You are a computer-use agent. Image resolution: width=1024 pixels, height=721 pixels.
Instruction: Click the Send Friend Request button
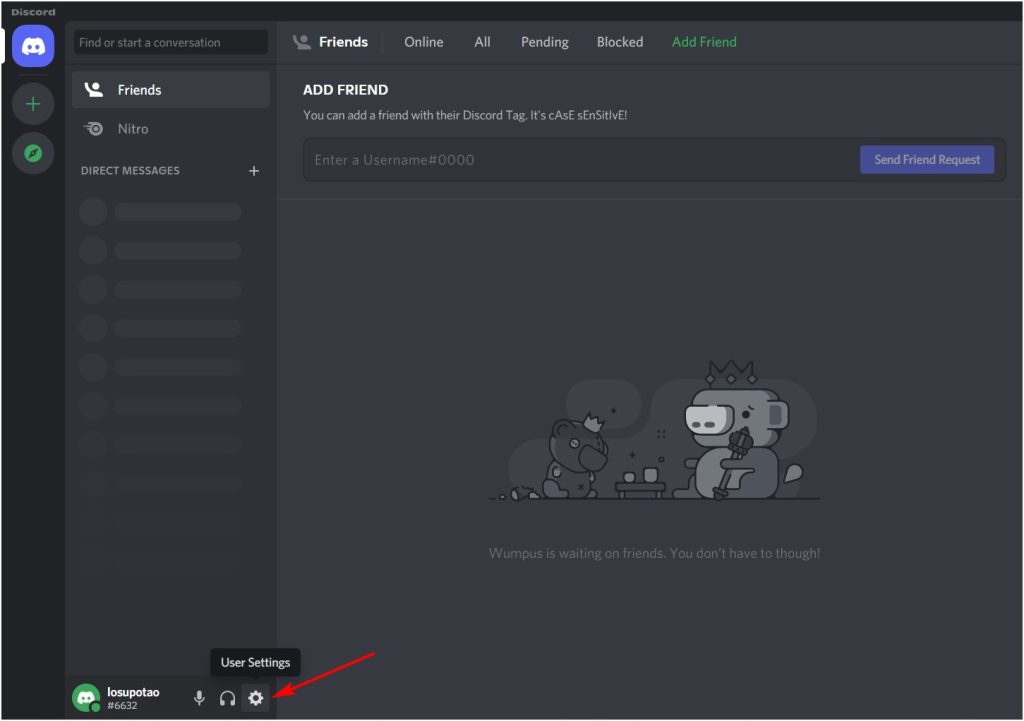click(x=926, y=159)
